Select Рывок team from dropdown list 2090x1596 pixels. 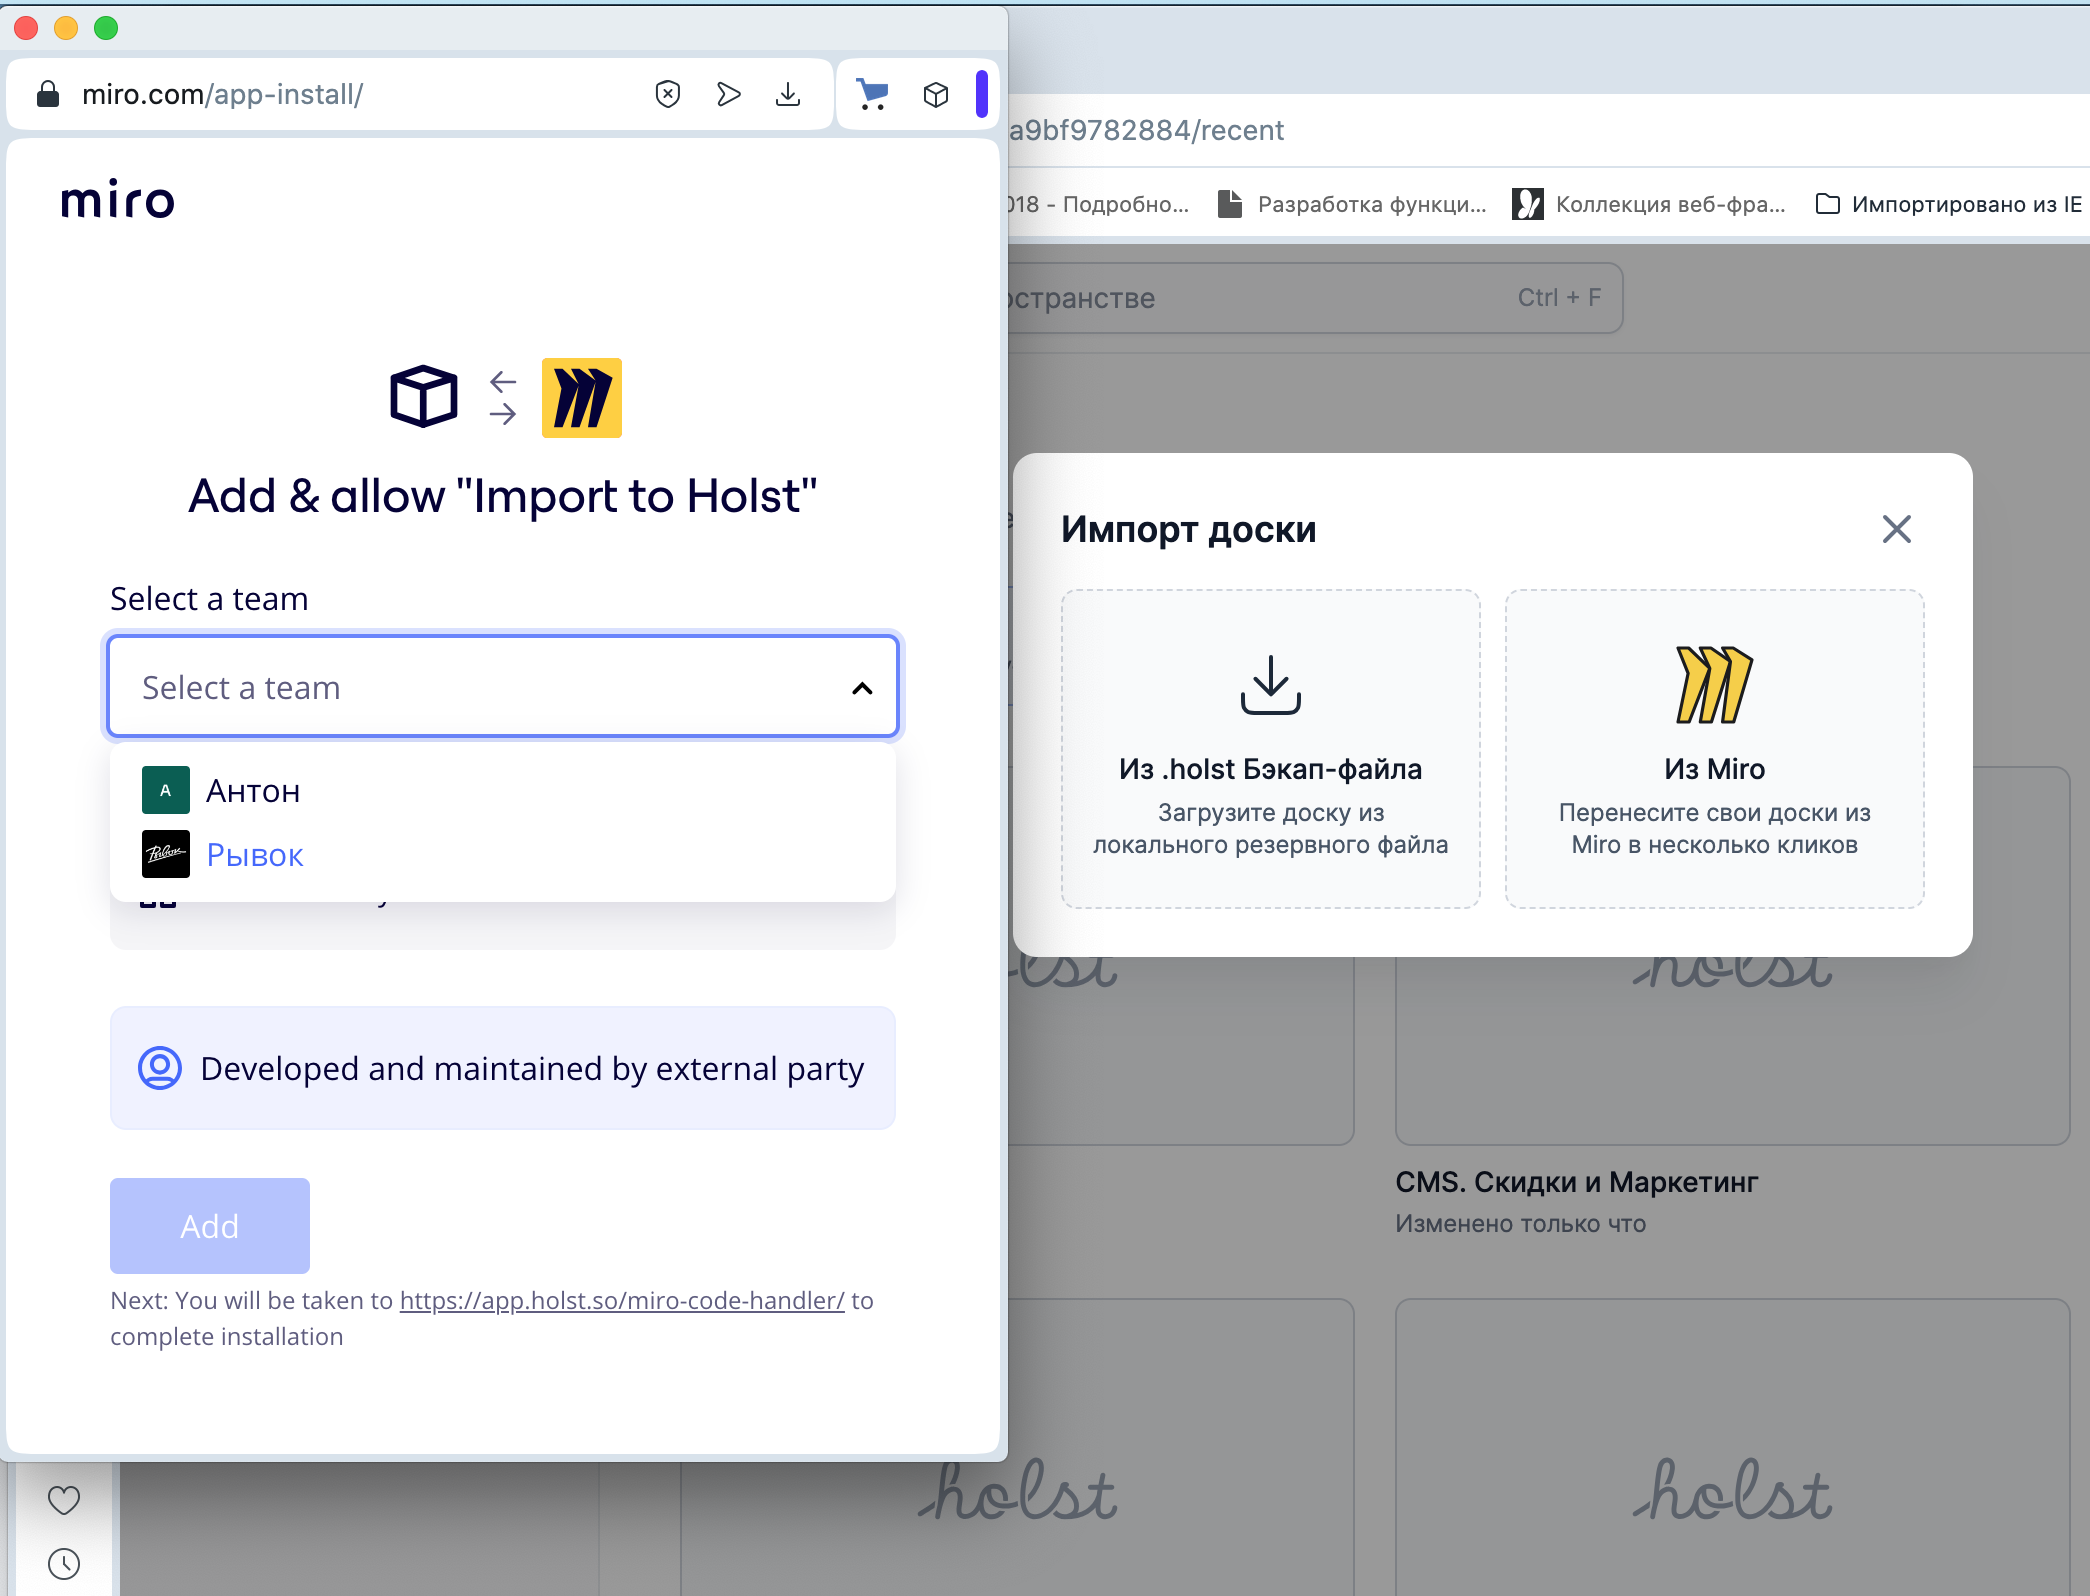click(x=253, y=855)
